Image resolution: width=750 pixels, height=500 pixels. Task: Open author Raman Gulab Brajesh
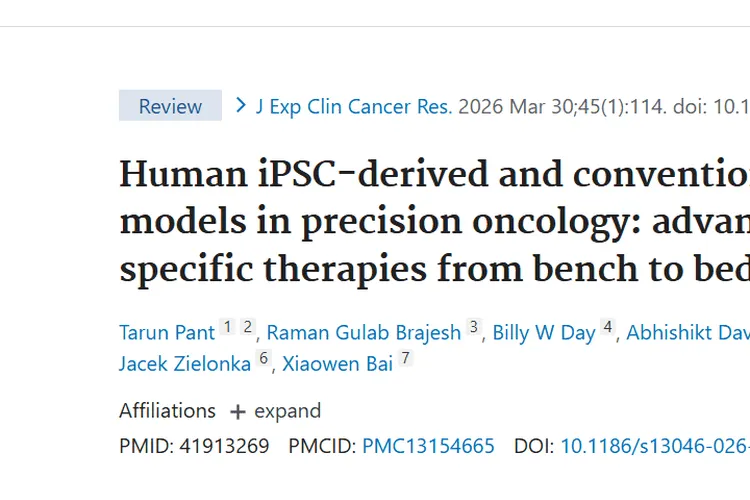tap(364, 333)
